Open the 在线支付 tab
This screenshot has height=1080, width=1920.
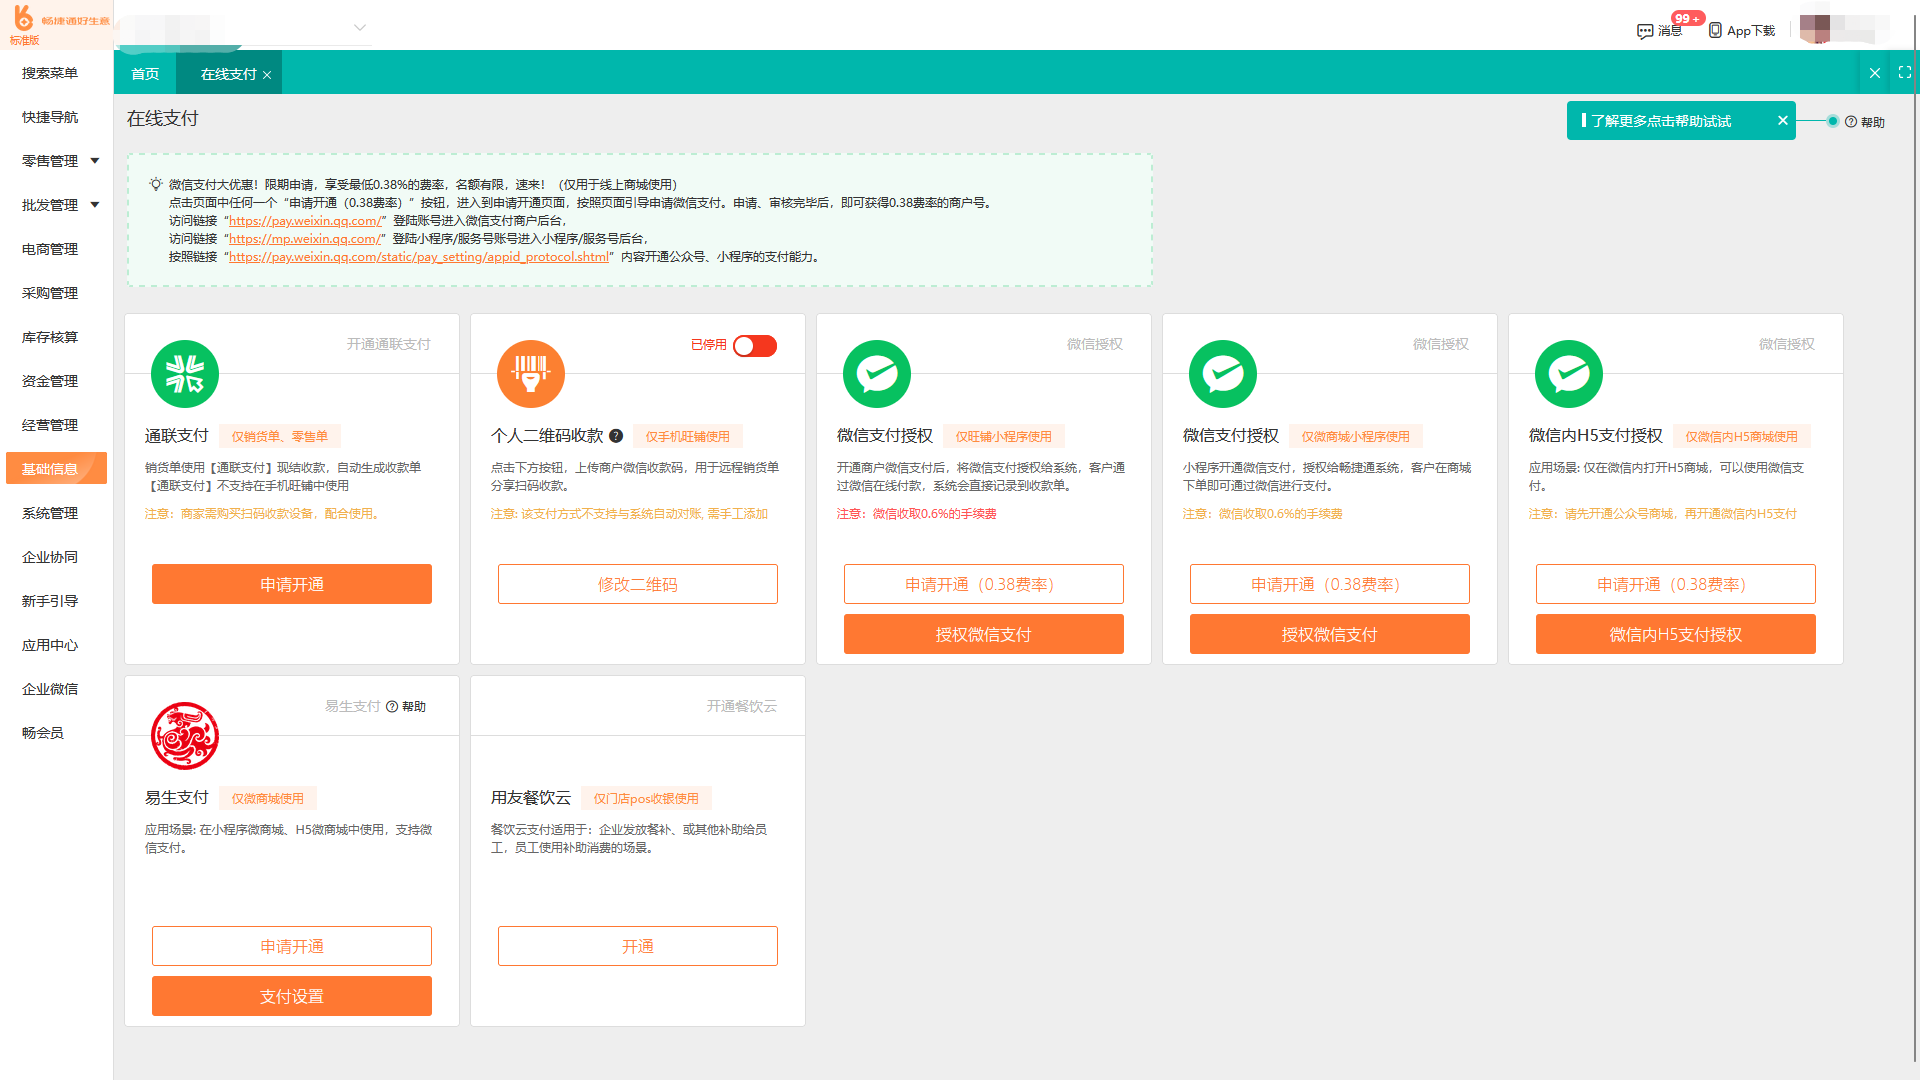tap(231, 73)
